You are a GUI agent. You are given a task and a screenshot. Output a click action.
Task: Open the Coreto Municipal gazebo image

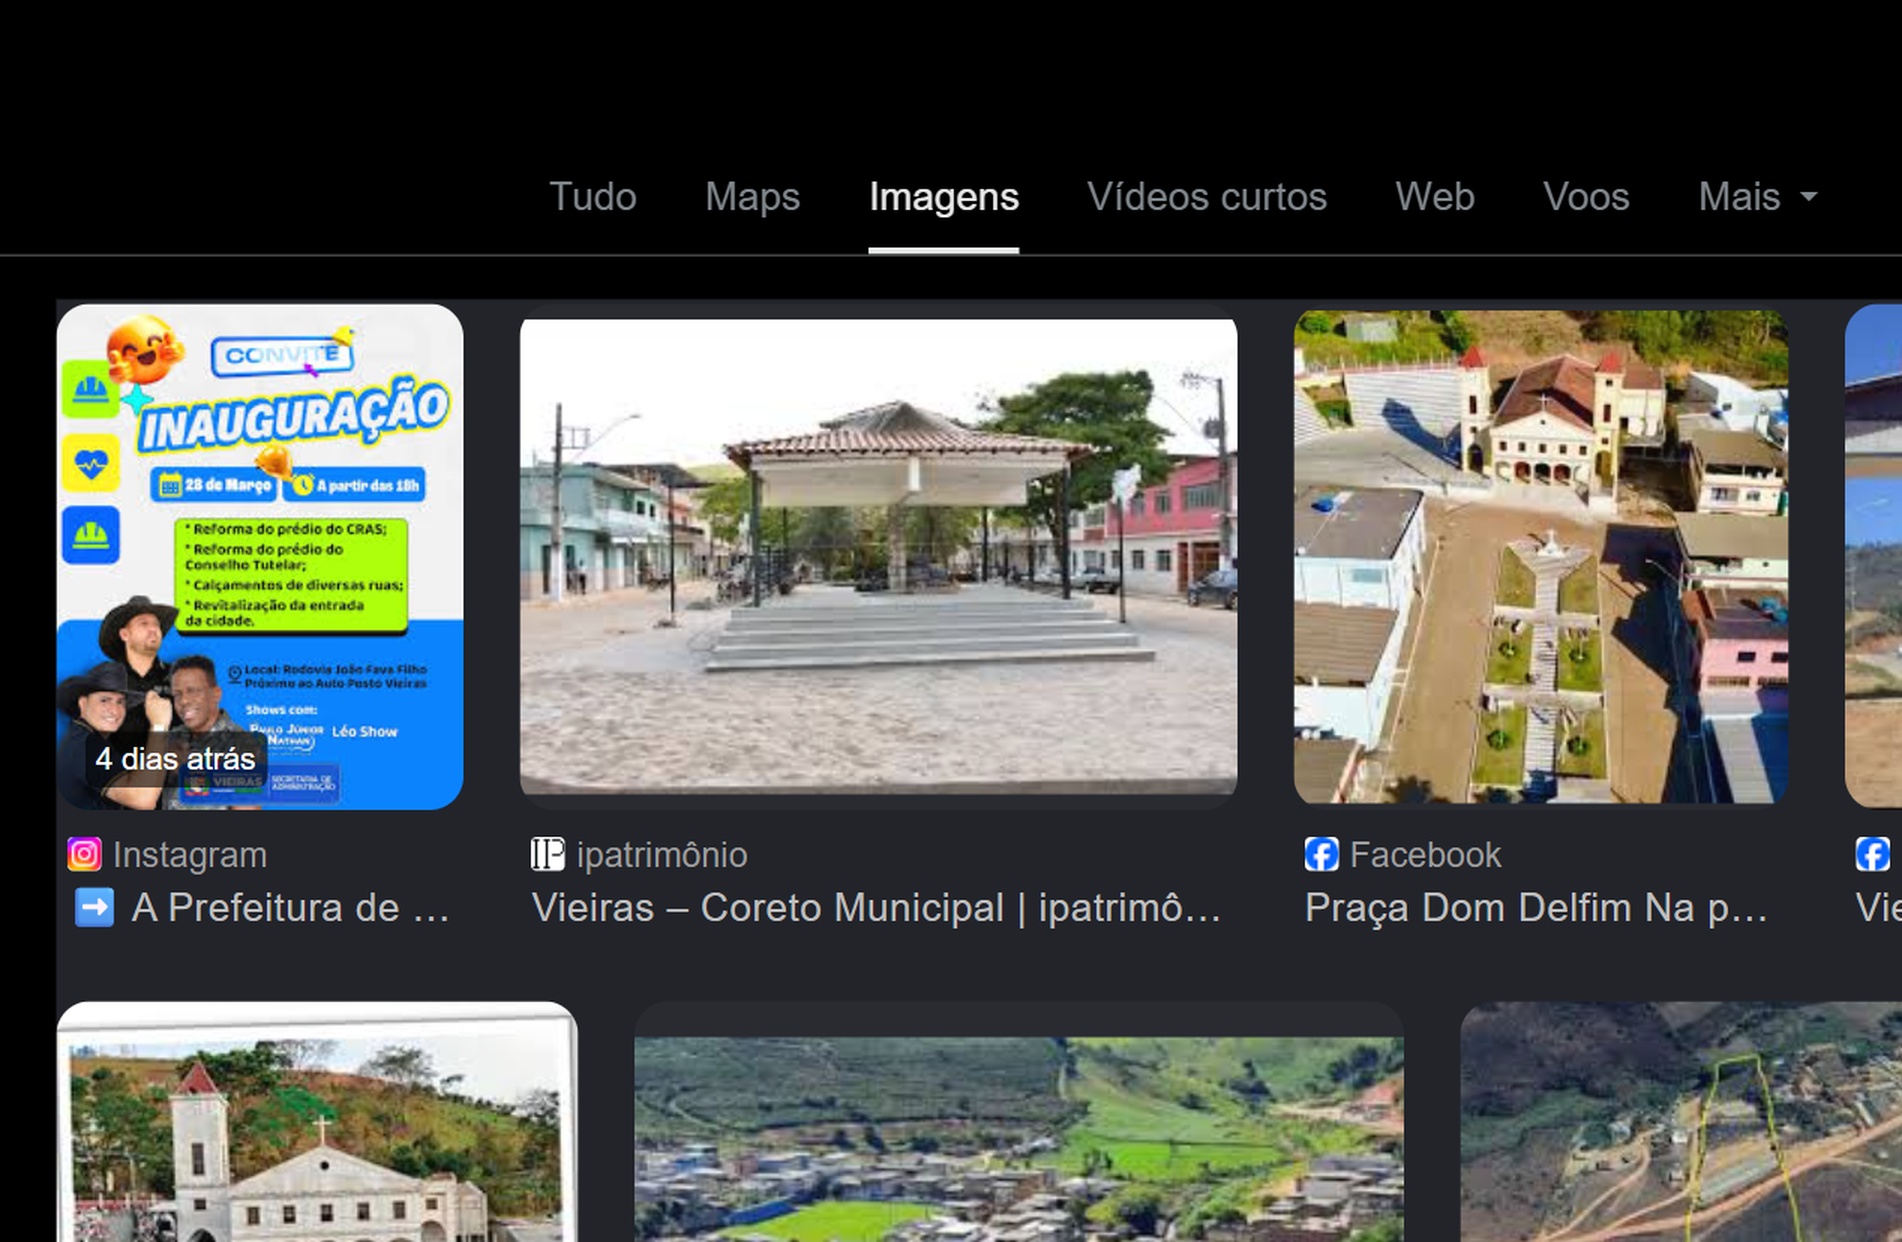click(878, 556)
